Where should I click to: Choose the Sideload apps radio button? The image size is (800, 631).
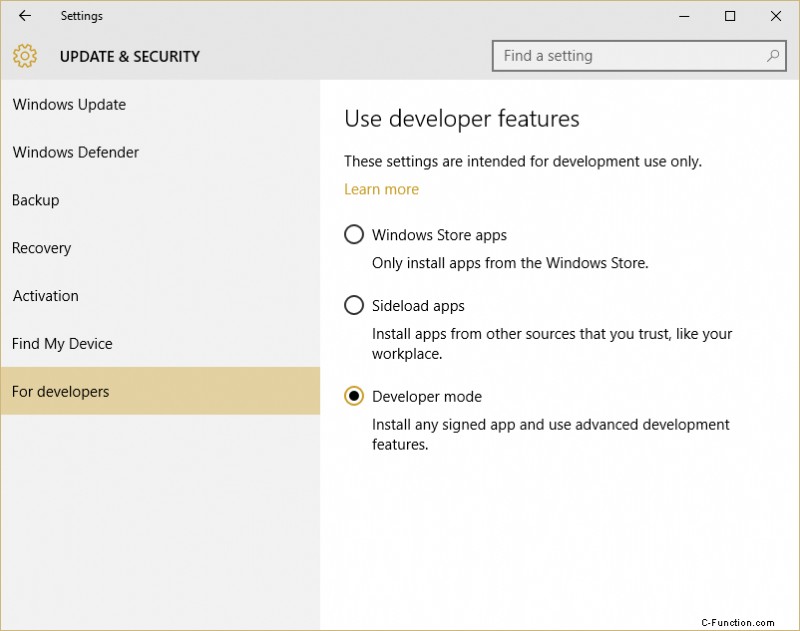pos(354,306)
